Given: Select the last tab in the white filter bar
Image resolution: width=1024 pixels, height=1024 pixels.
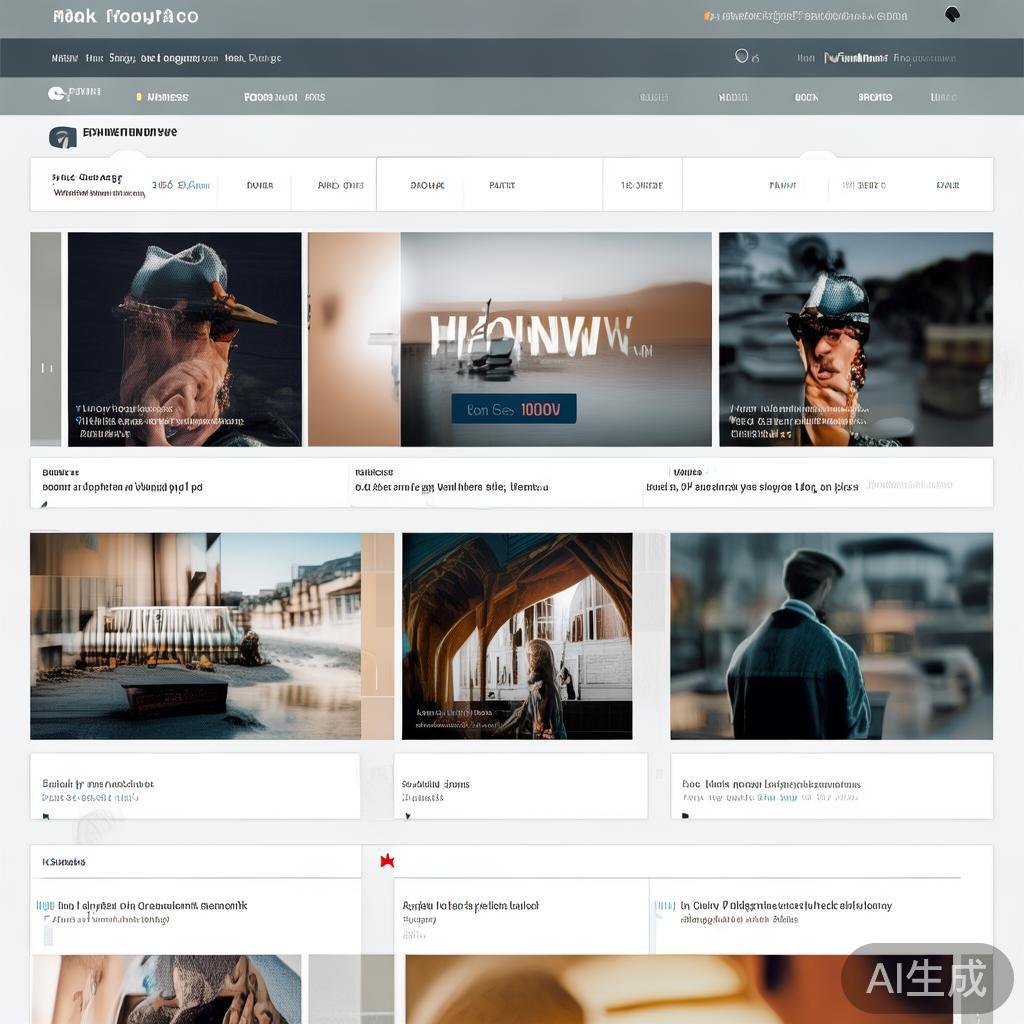Looking at the screenshot, I should click(947, 185).
